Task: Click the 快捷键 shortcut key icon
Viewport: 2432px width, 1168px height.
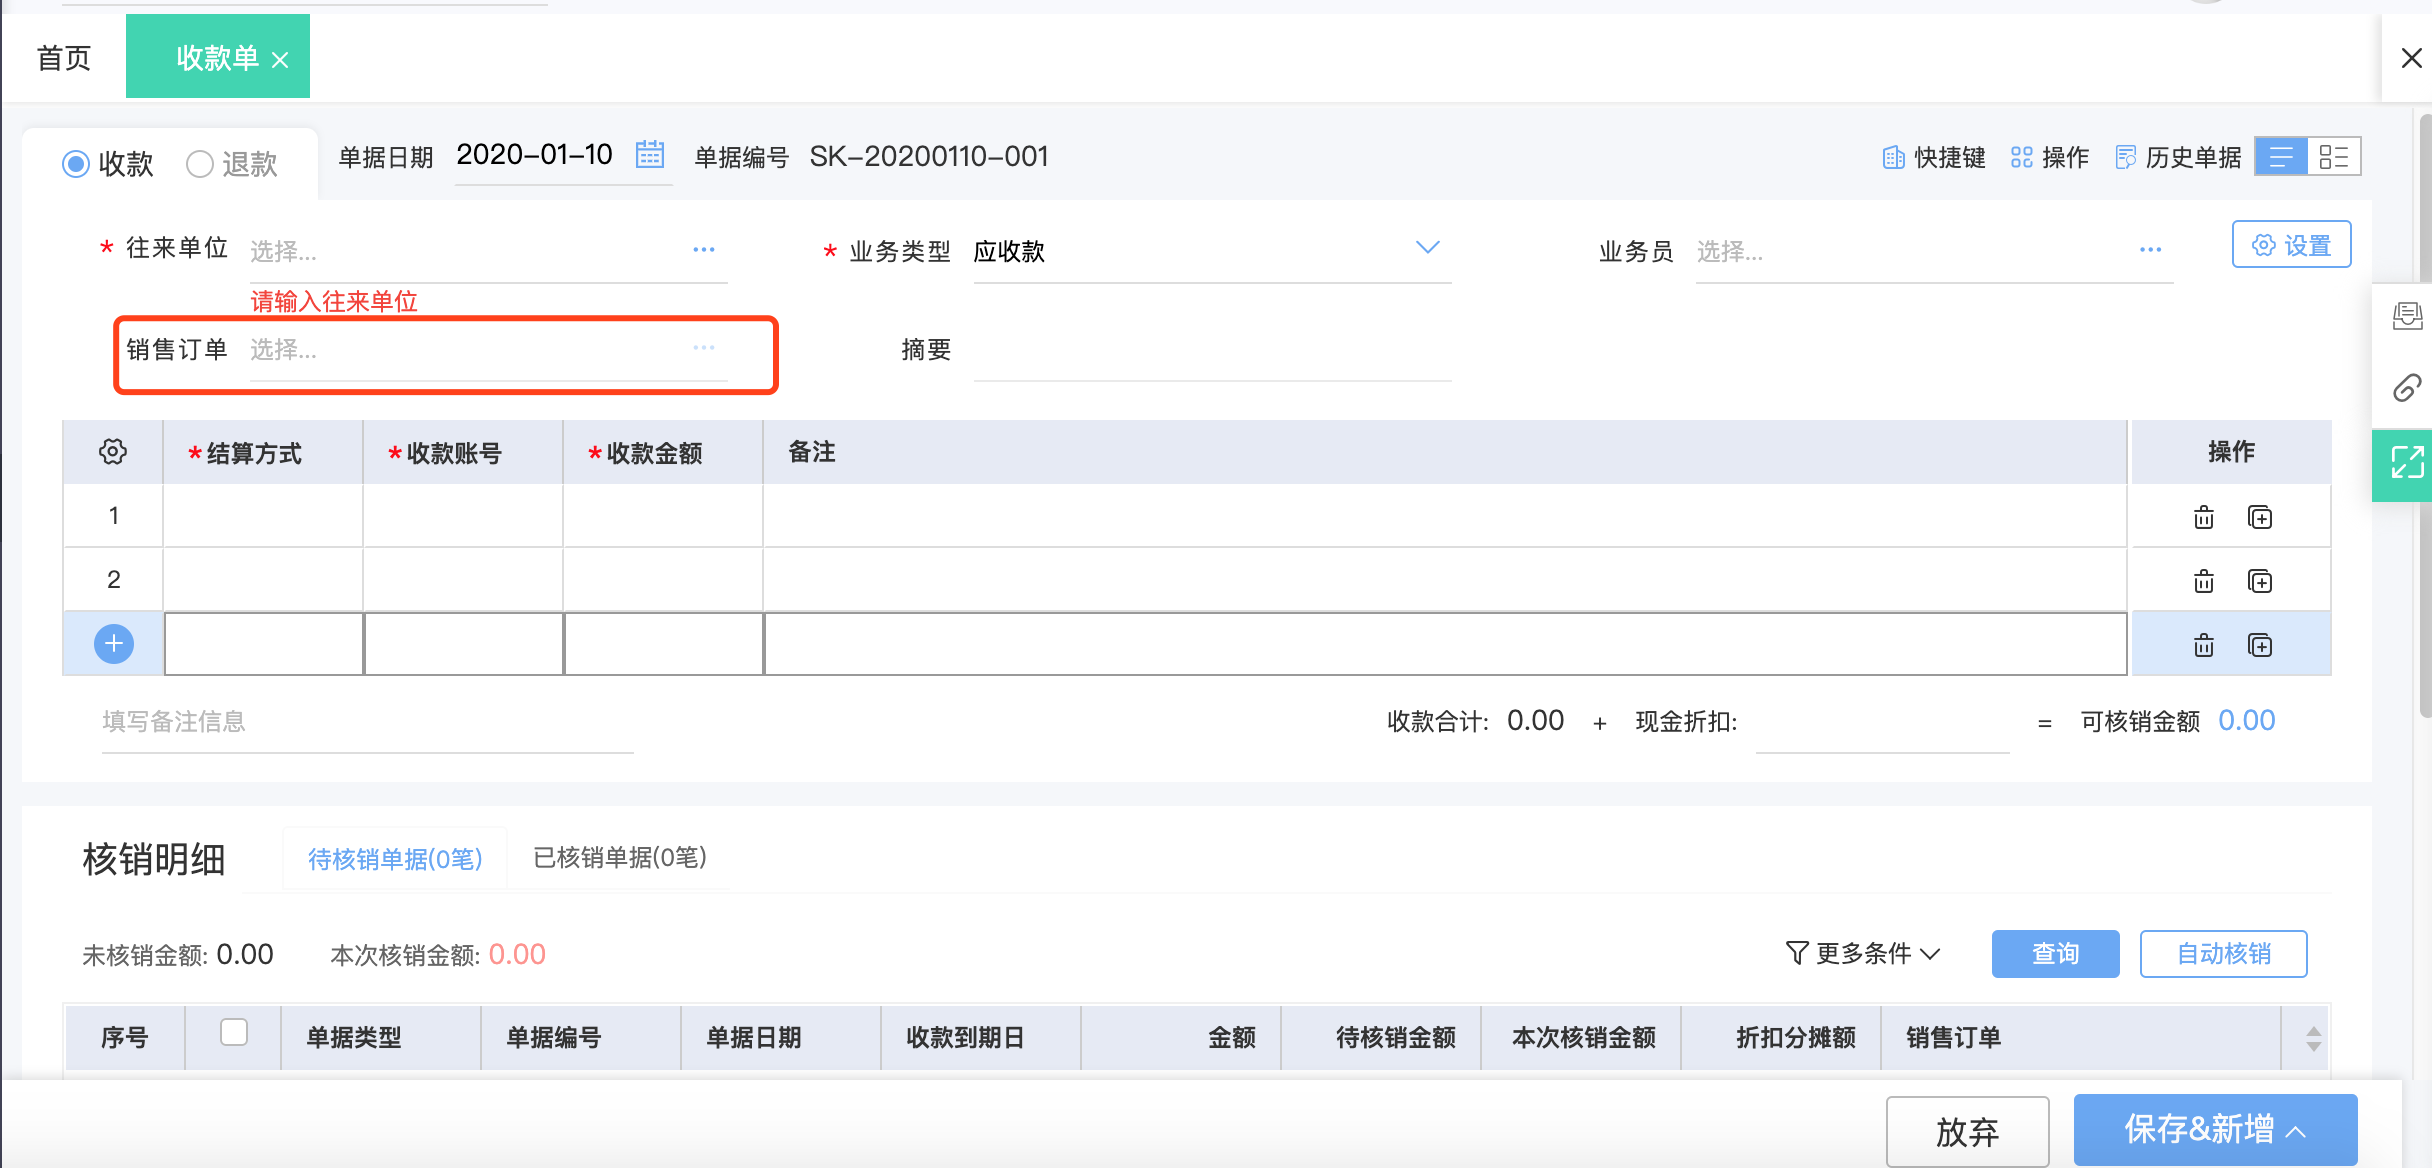Action: coord(1892,155)
